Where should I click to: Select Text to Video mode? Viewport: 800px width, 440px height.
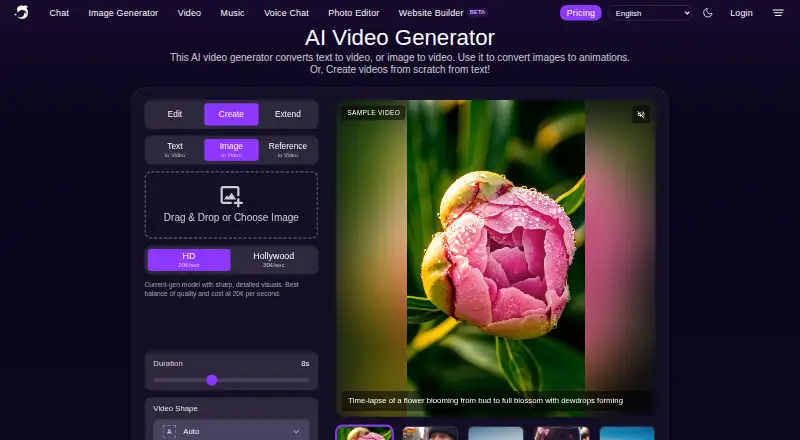point(174,150)
